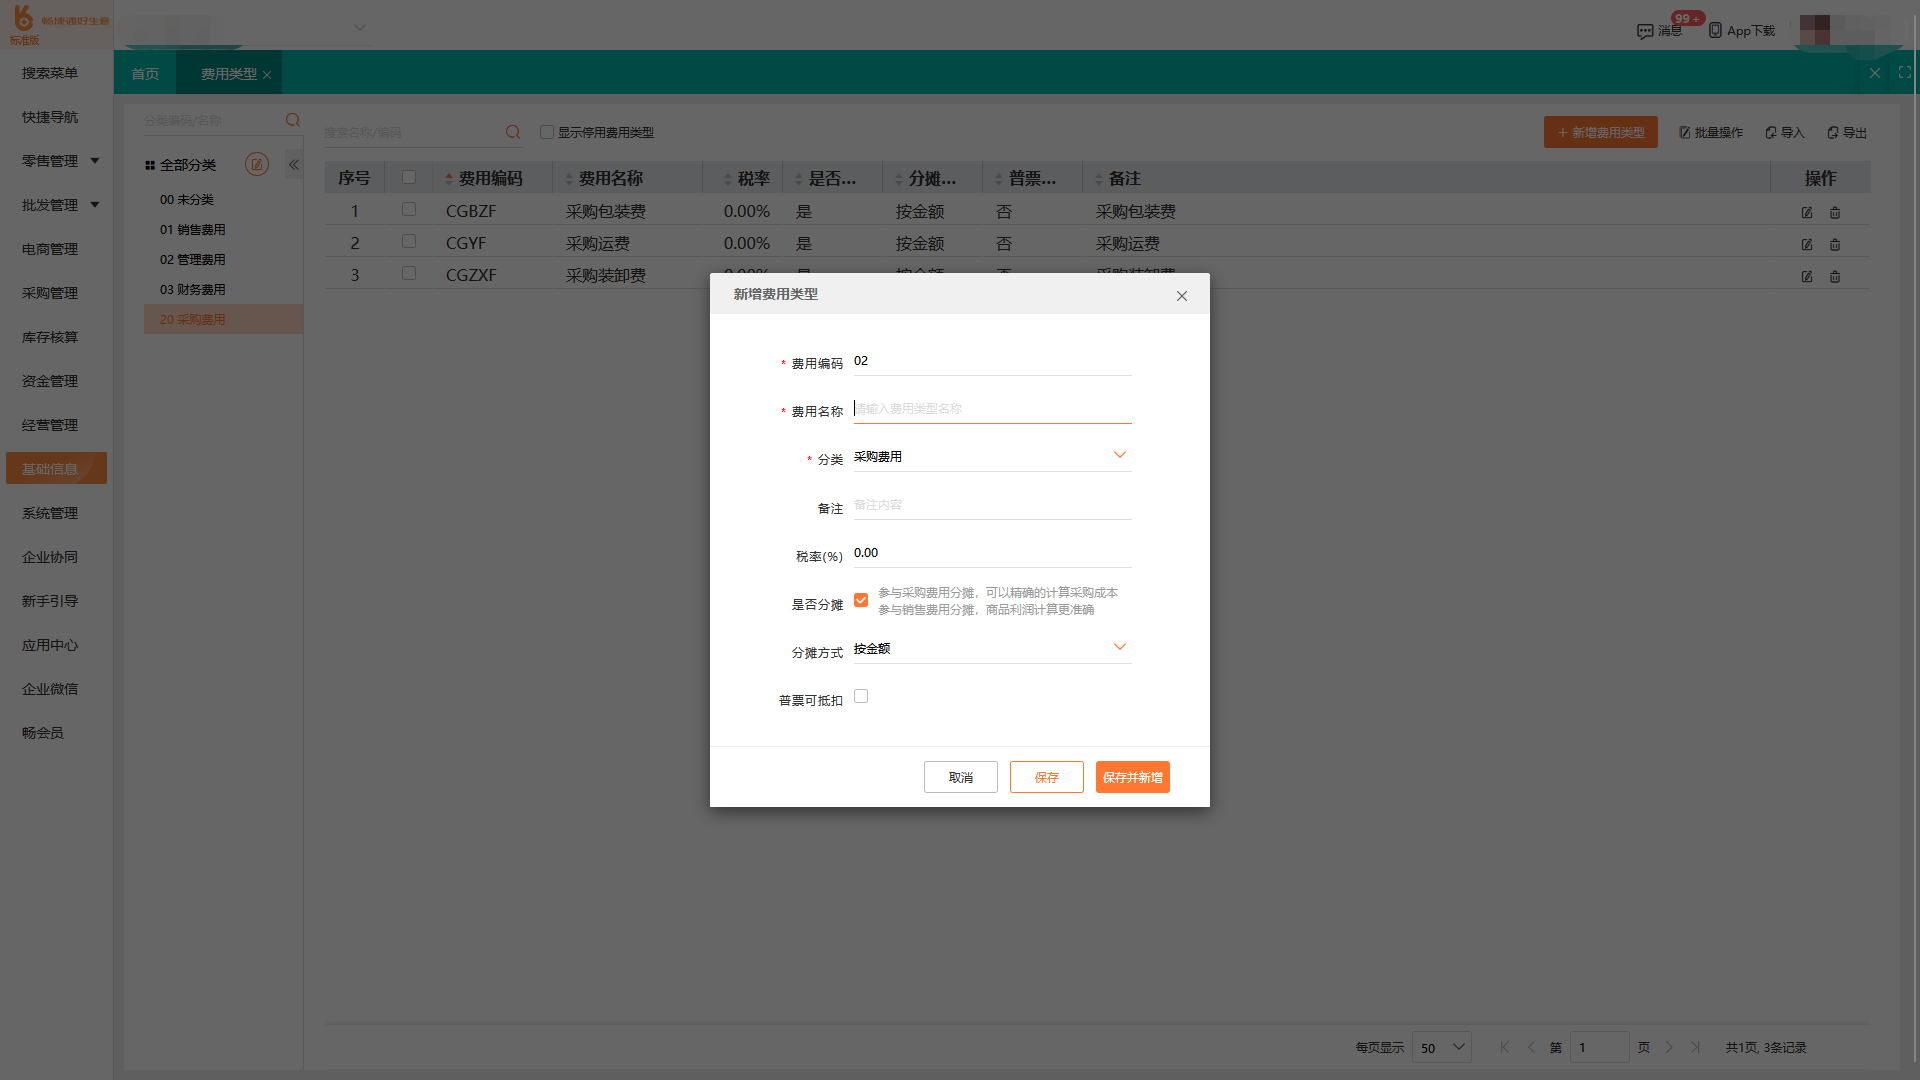Enable 显示停用费用类型 checkbox
1920x1080 pixels.
[546, 132]
